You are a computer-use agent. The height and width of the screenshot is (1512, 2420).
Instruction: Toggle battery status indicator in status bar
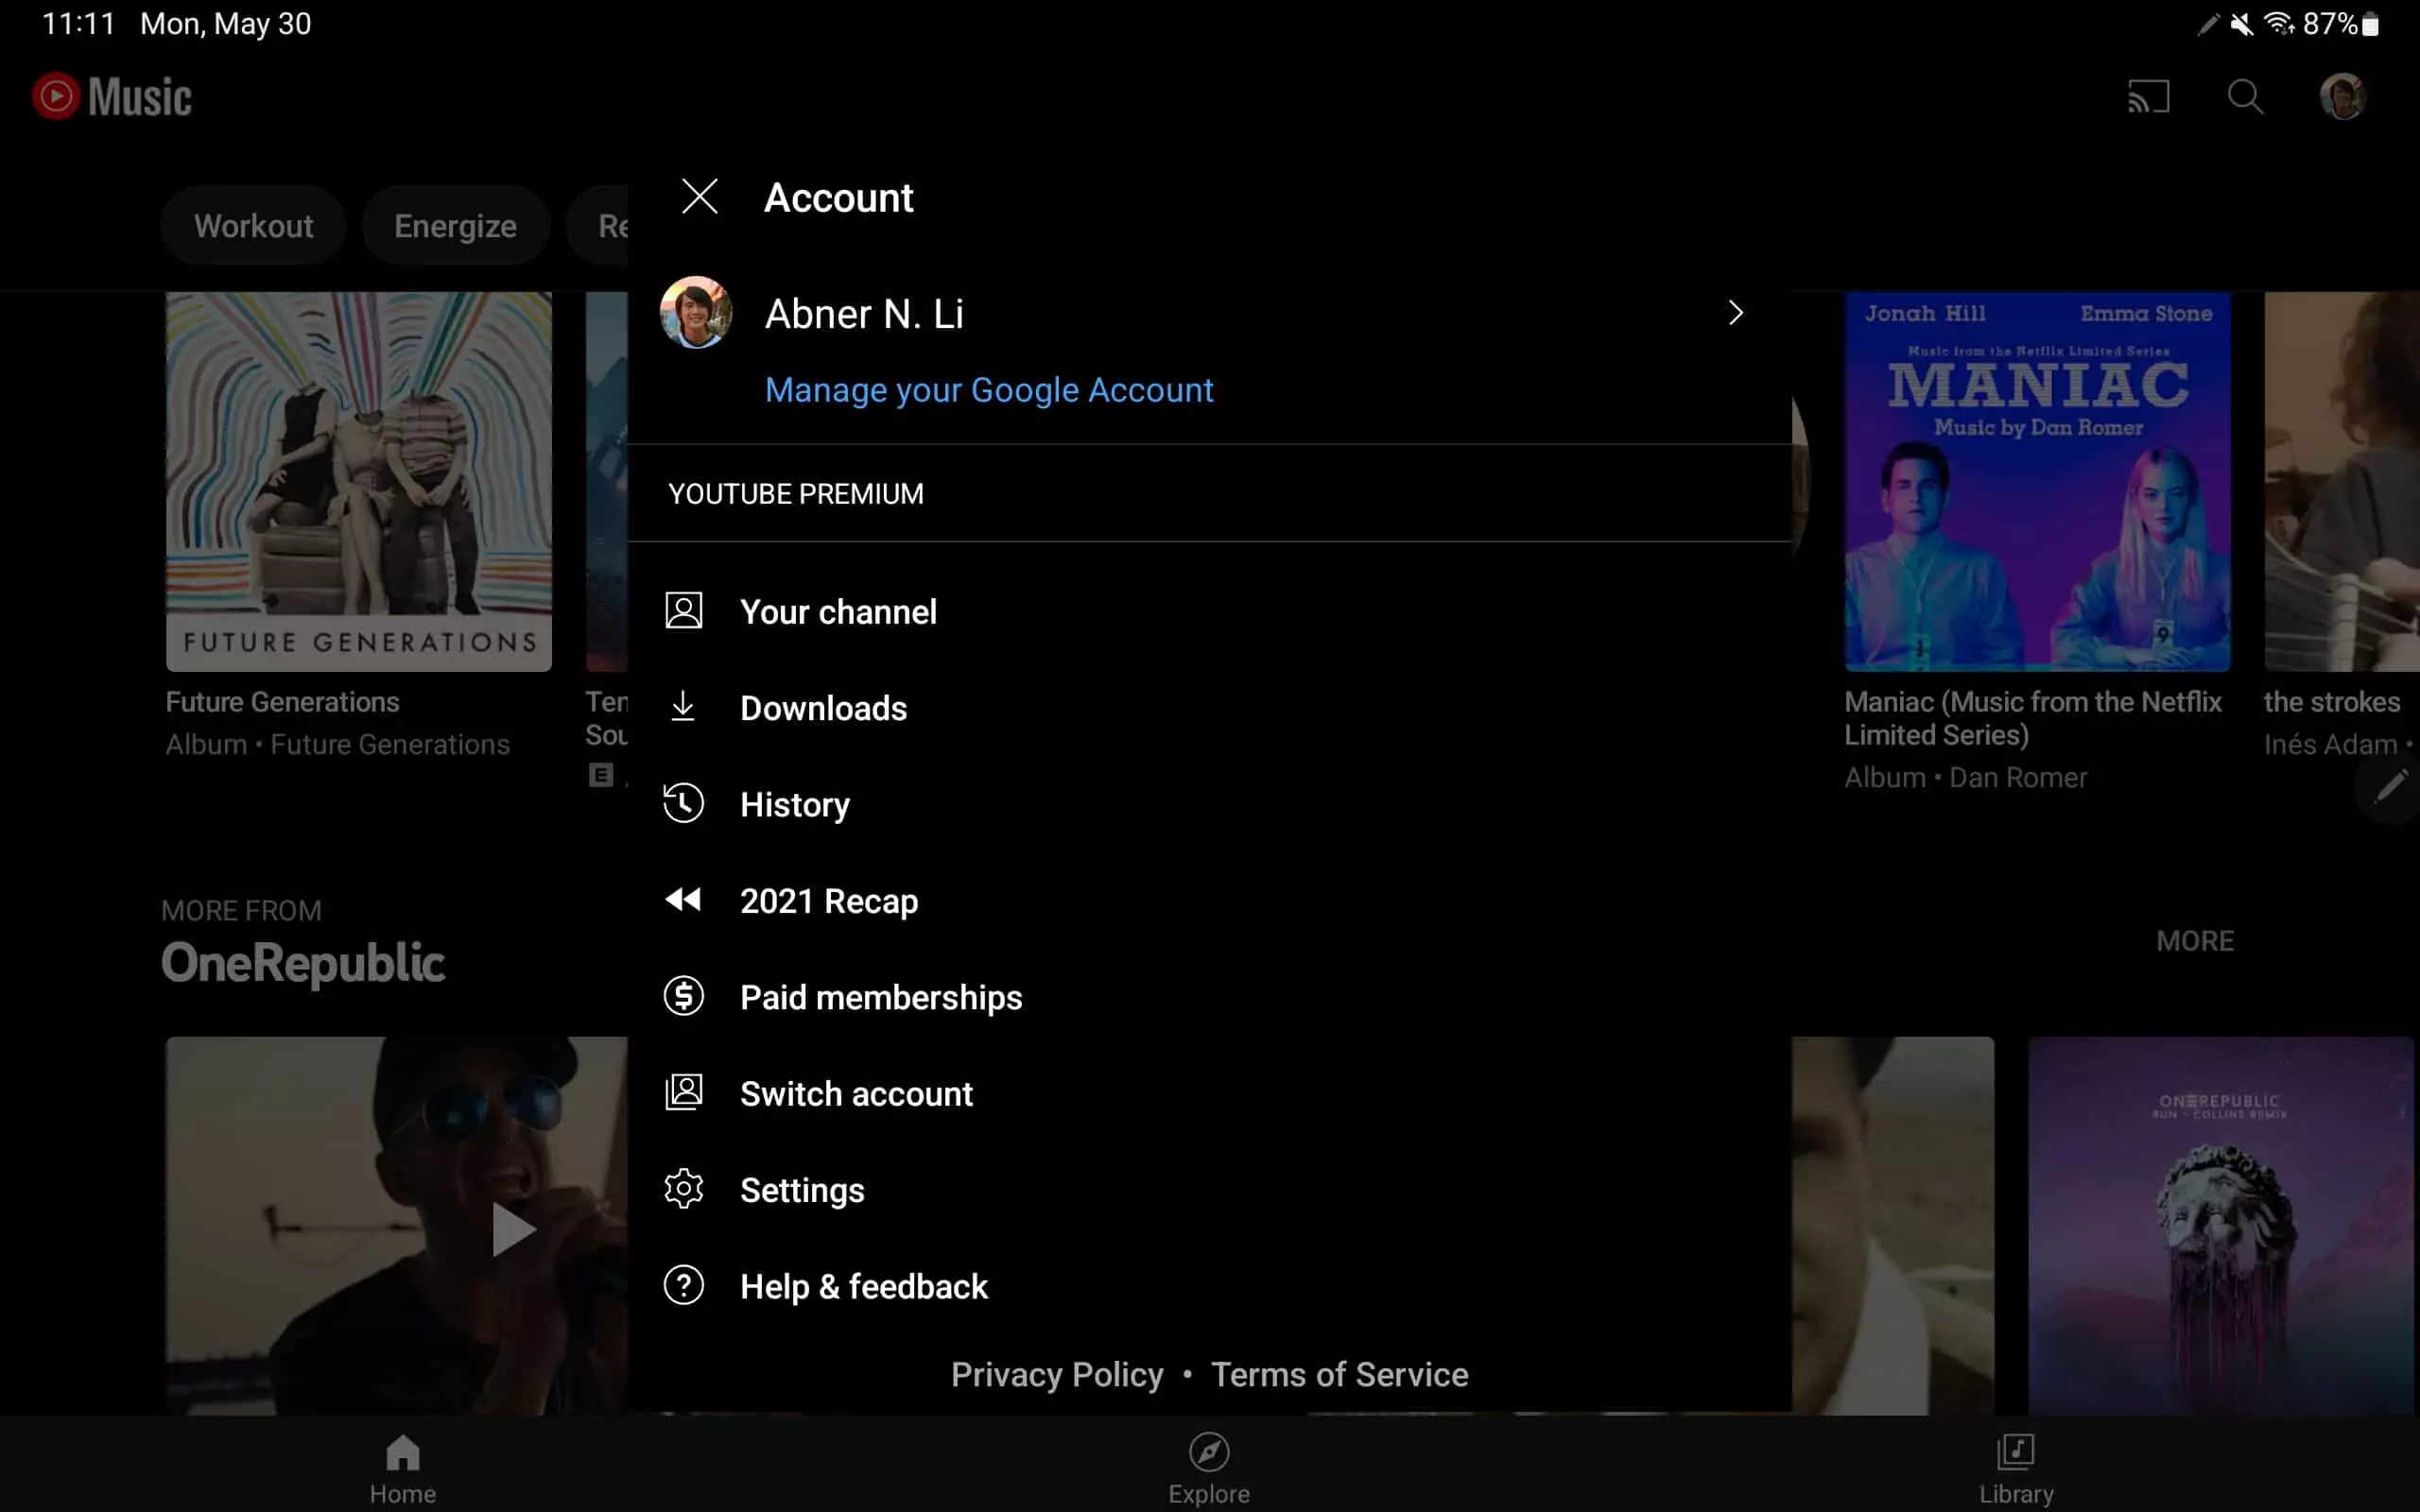click(x=2373, y=23)
